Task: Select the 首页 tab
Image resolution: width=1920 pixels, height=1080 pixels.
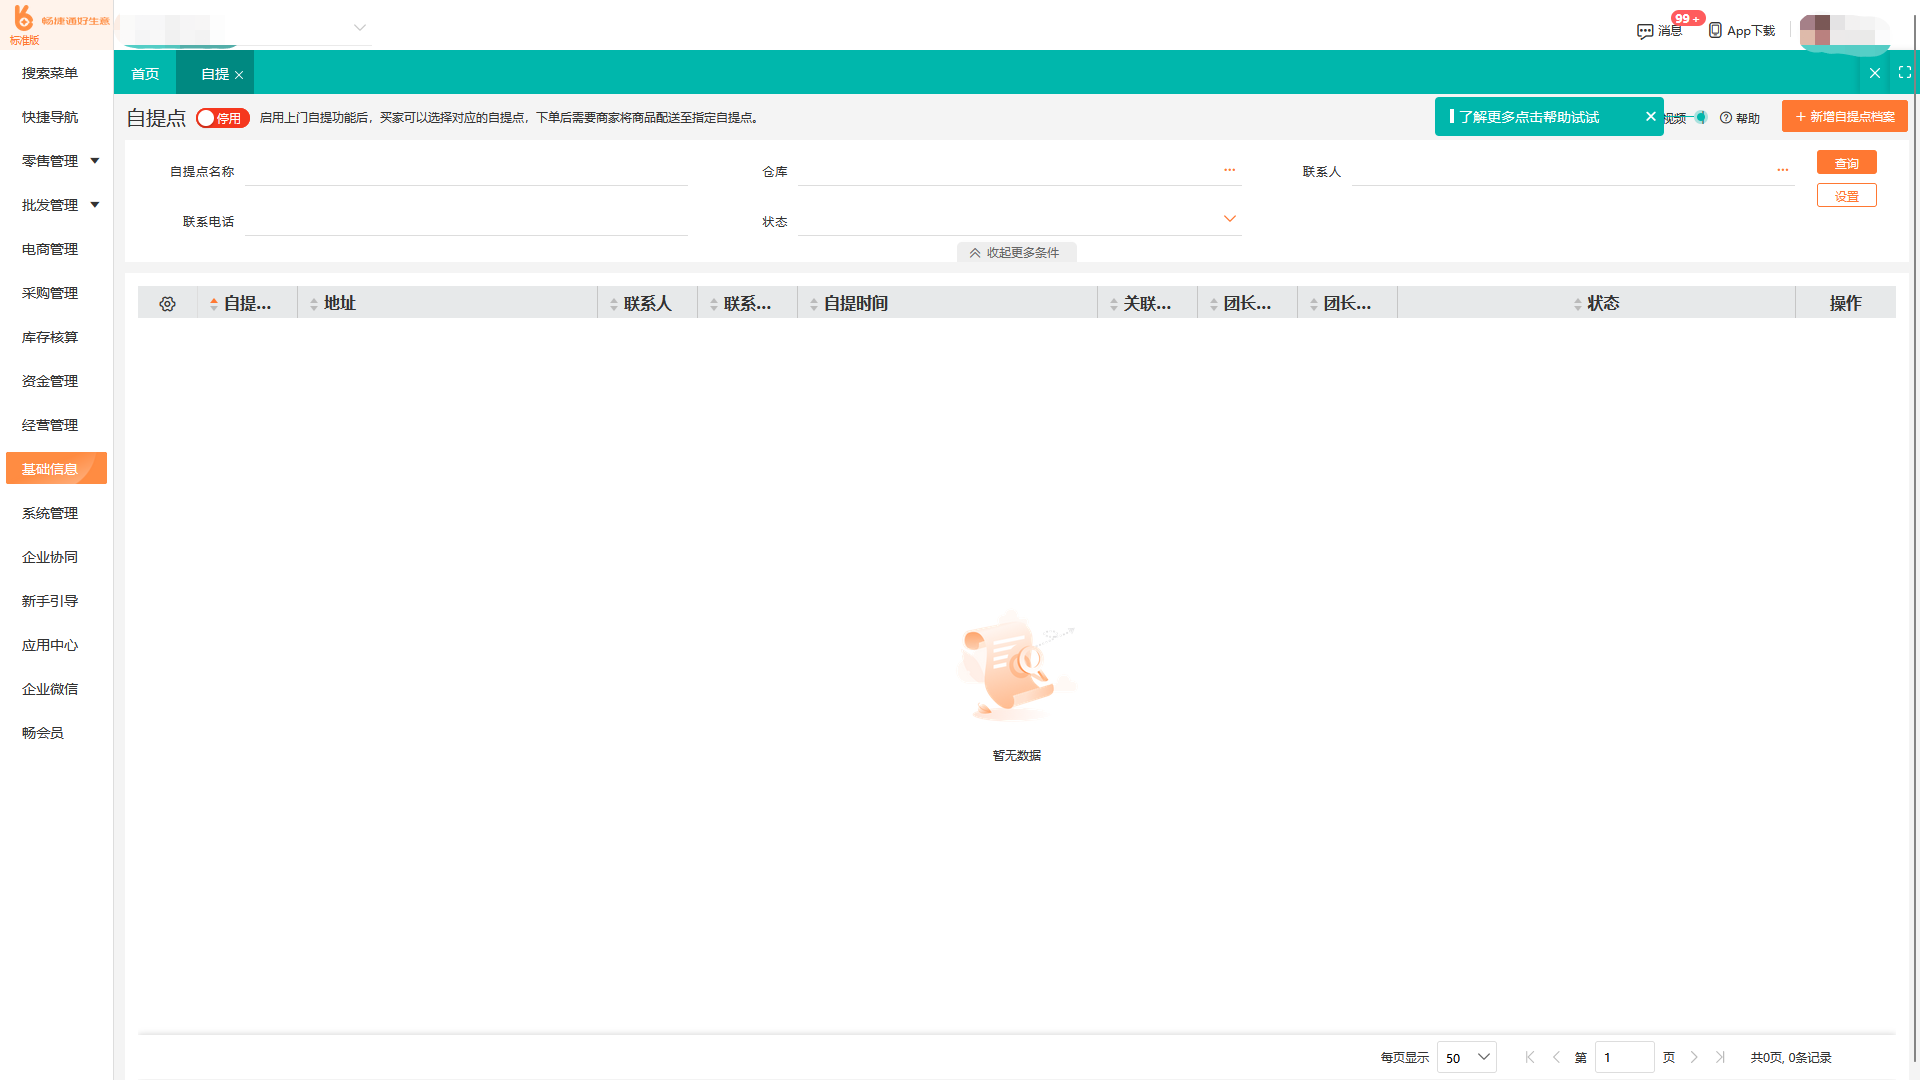Action: (146, 73)
